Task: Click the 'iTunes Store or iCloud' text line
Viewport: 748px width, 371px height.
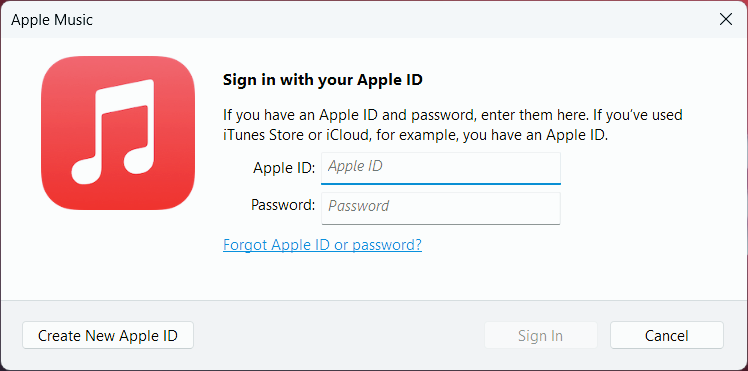Action: click(416, 135)
